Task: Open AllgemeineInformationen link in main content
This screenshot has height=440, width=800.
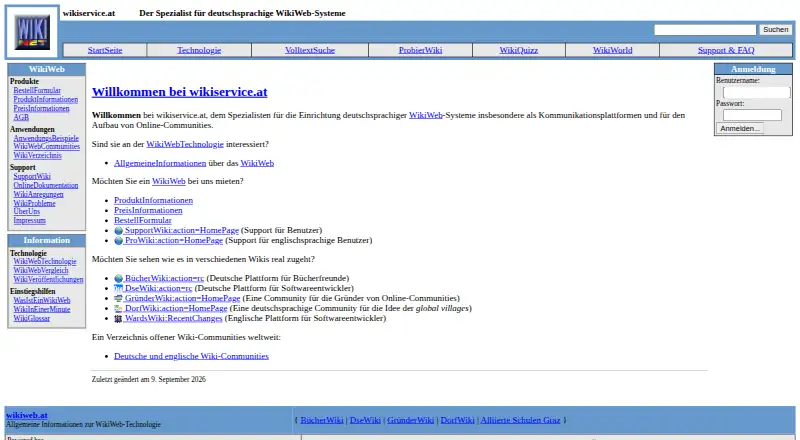Action: tap(160, 163)
